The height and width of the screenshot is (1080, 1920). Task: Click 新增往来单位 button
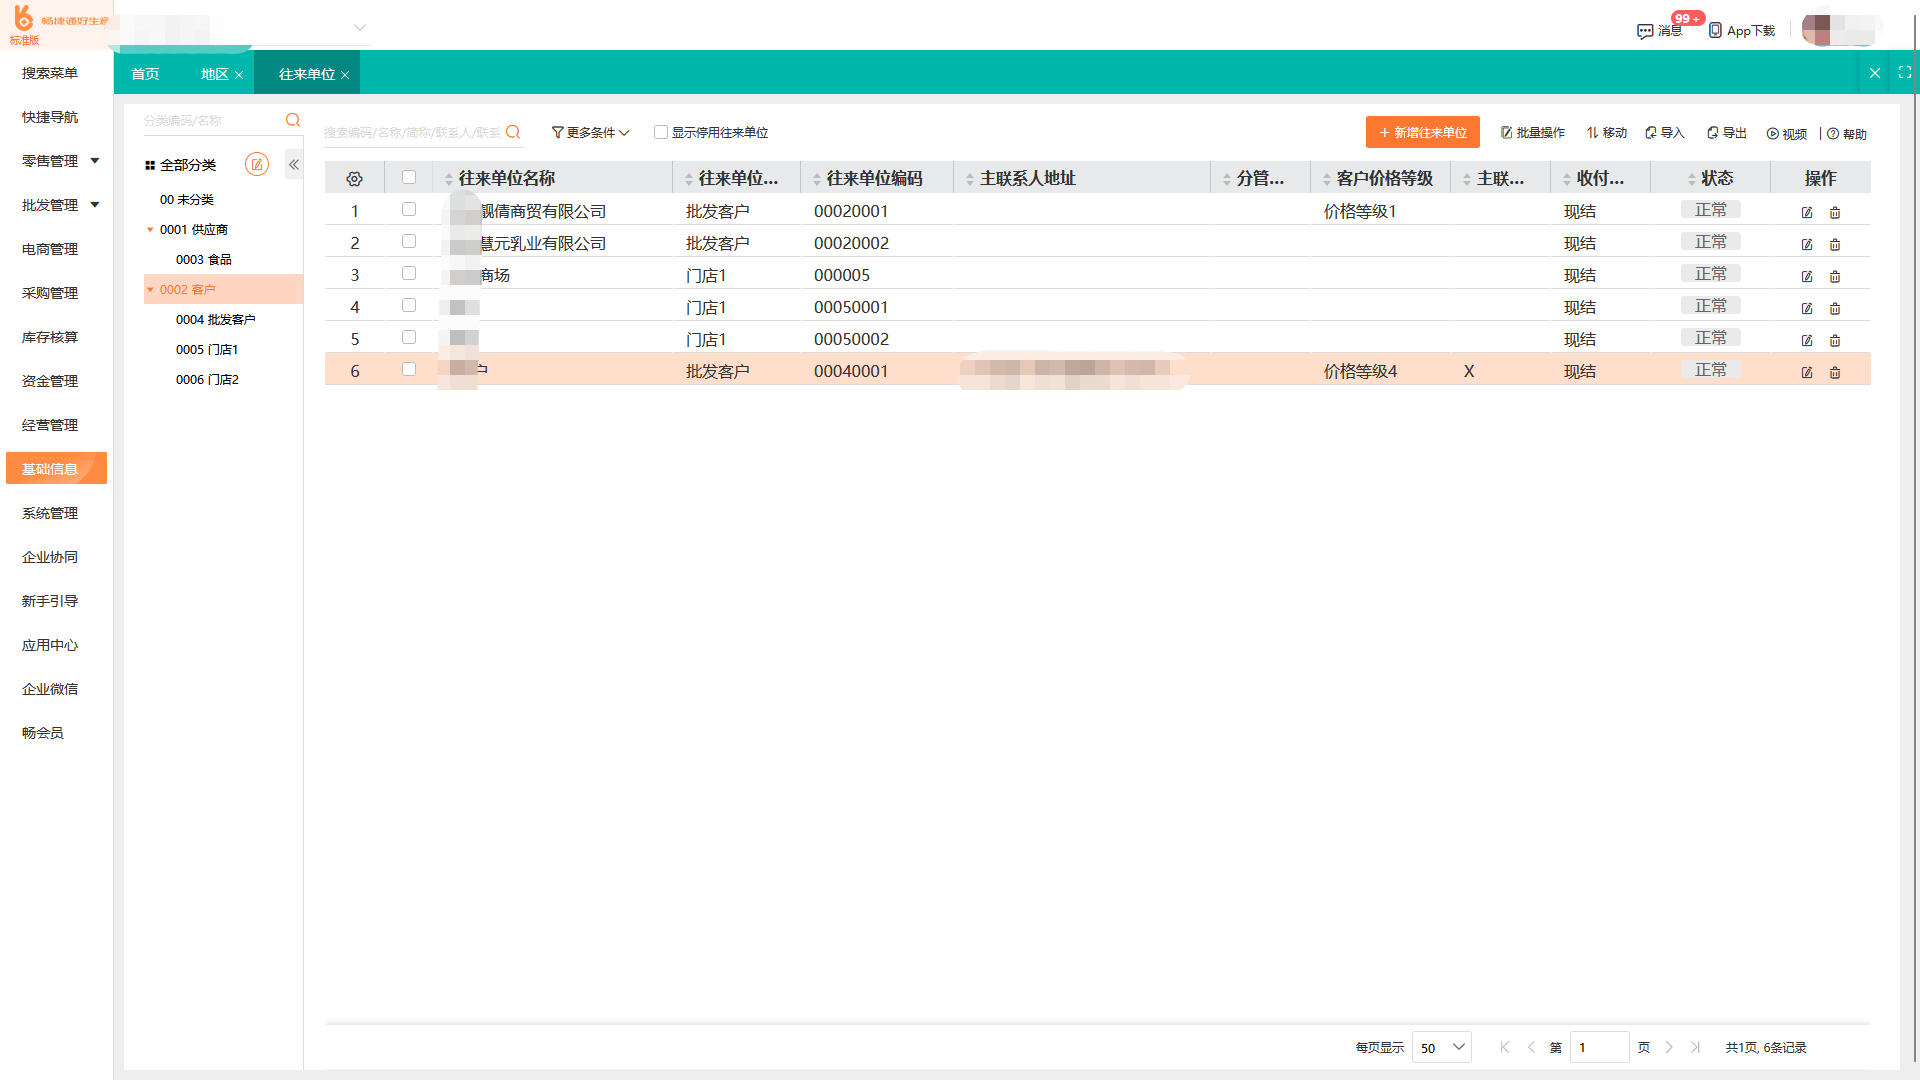pos(1425,131)
